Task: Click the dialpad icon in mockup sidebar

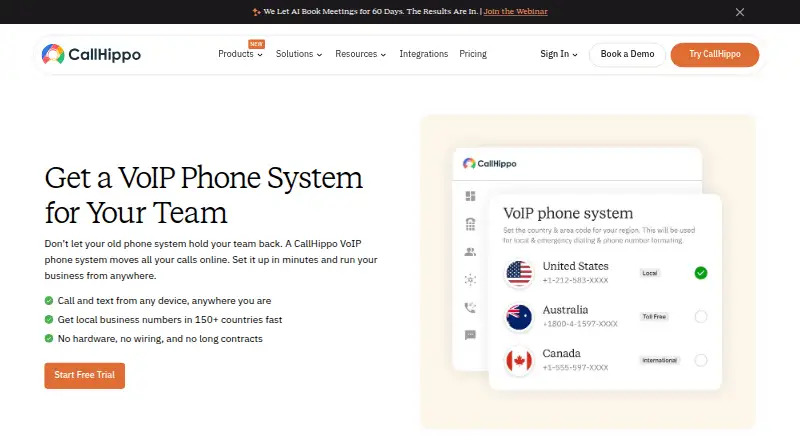Action: click(x=470, y=224)
